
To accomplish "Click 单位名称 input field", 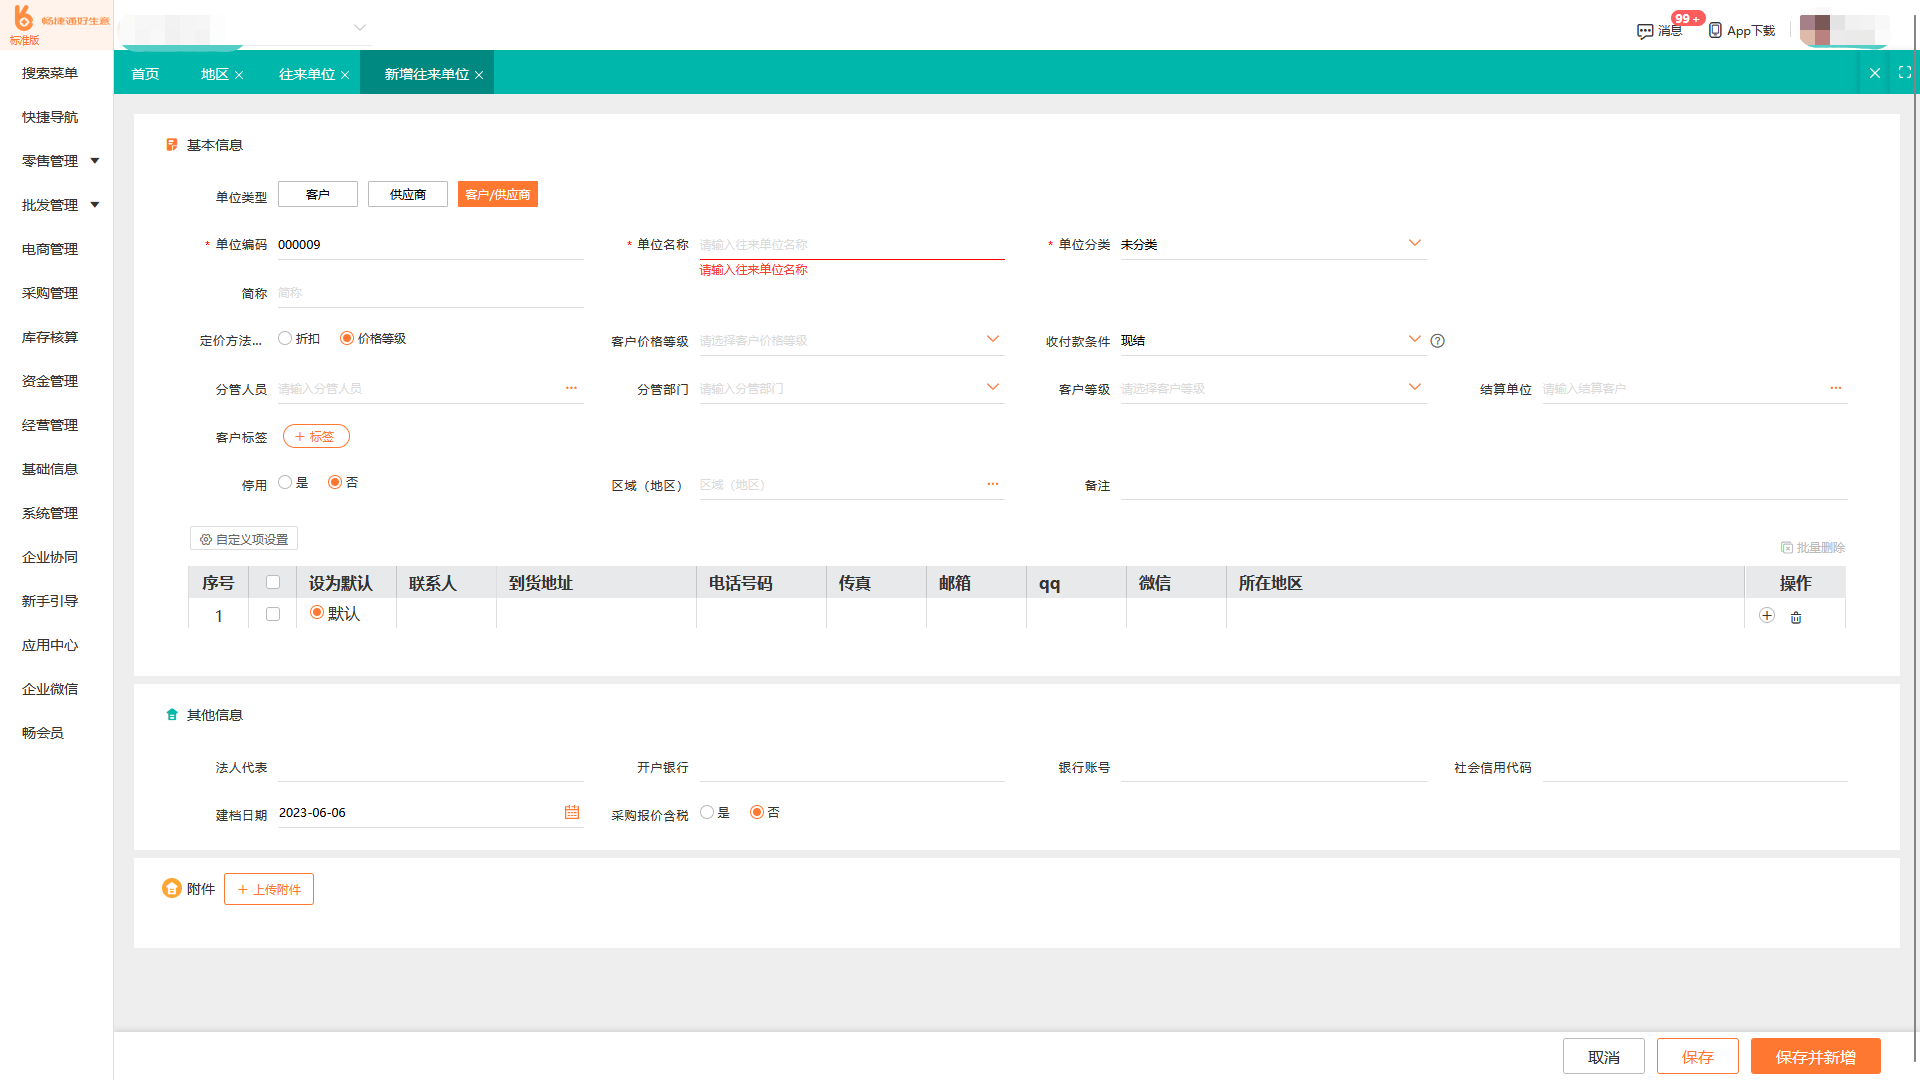I will (x=849, y=244).
